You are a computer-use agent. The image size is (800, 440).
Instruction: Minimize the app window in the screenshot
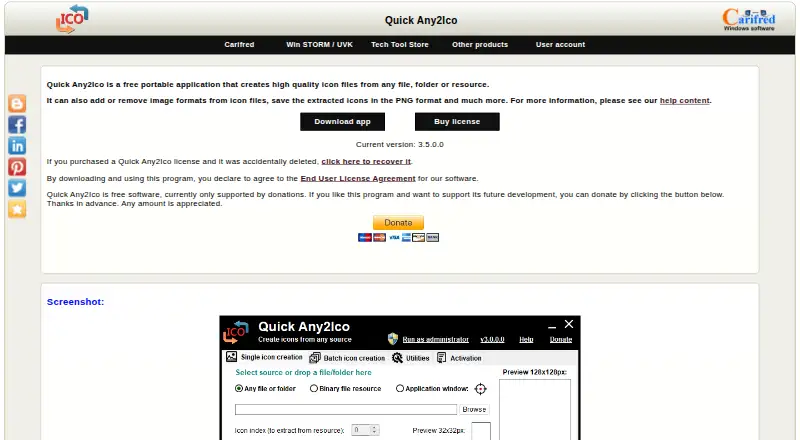coord(552,326)
